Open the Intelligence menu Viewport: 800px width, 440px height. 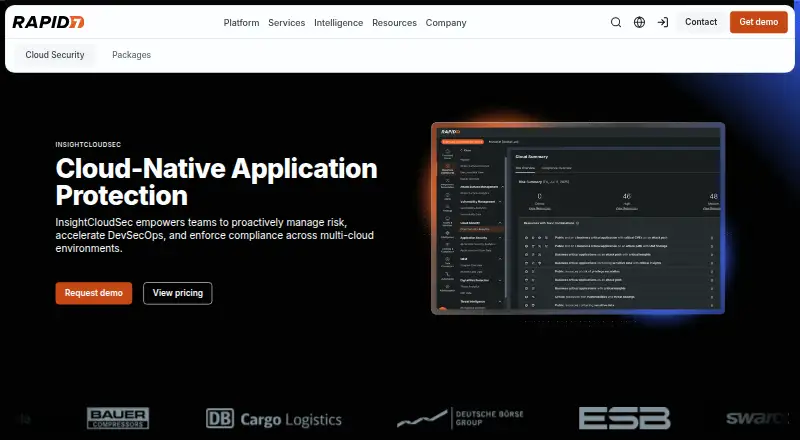pos(339,23)
